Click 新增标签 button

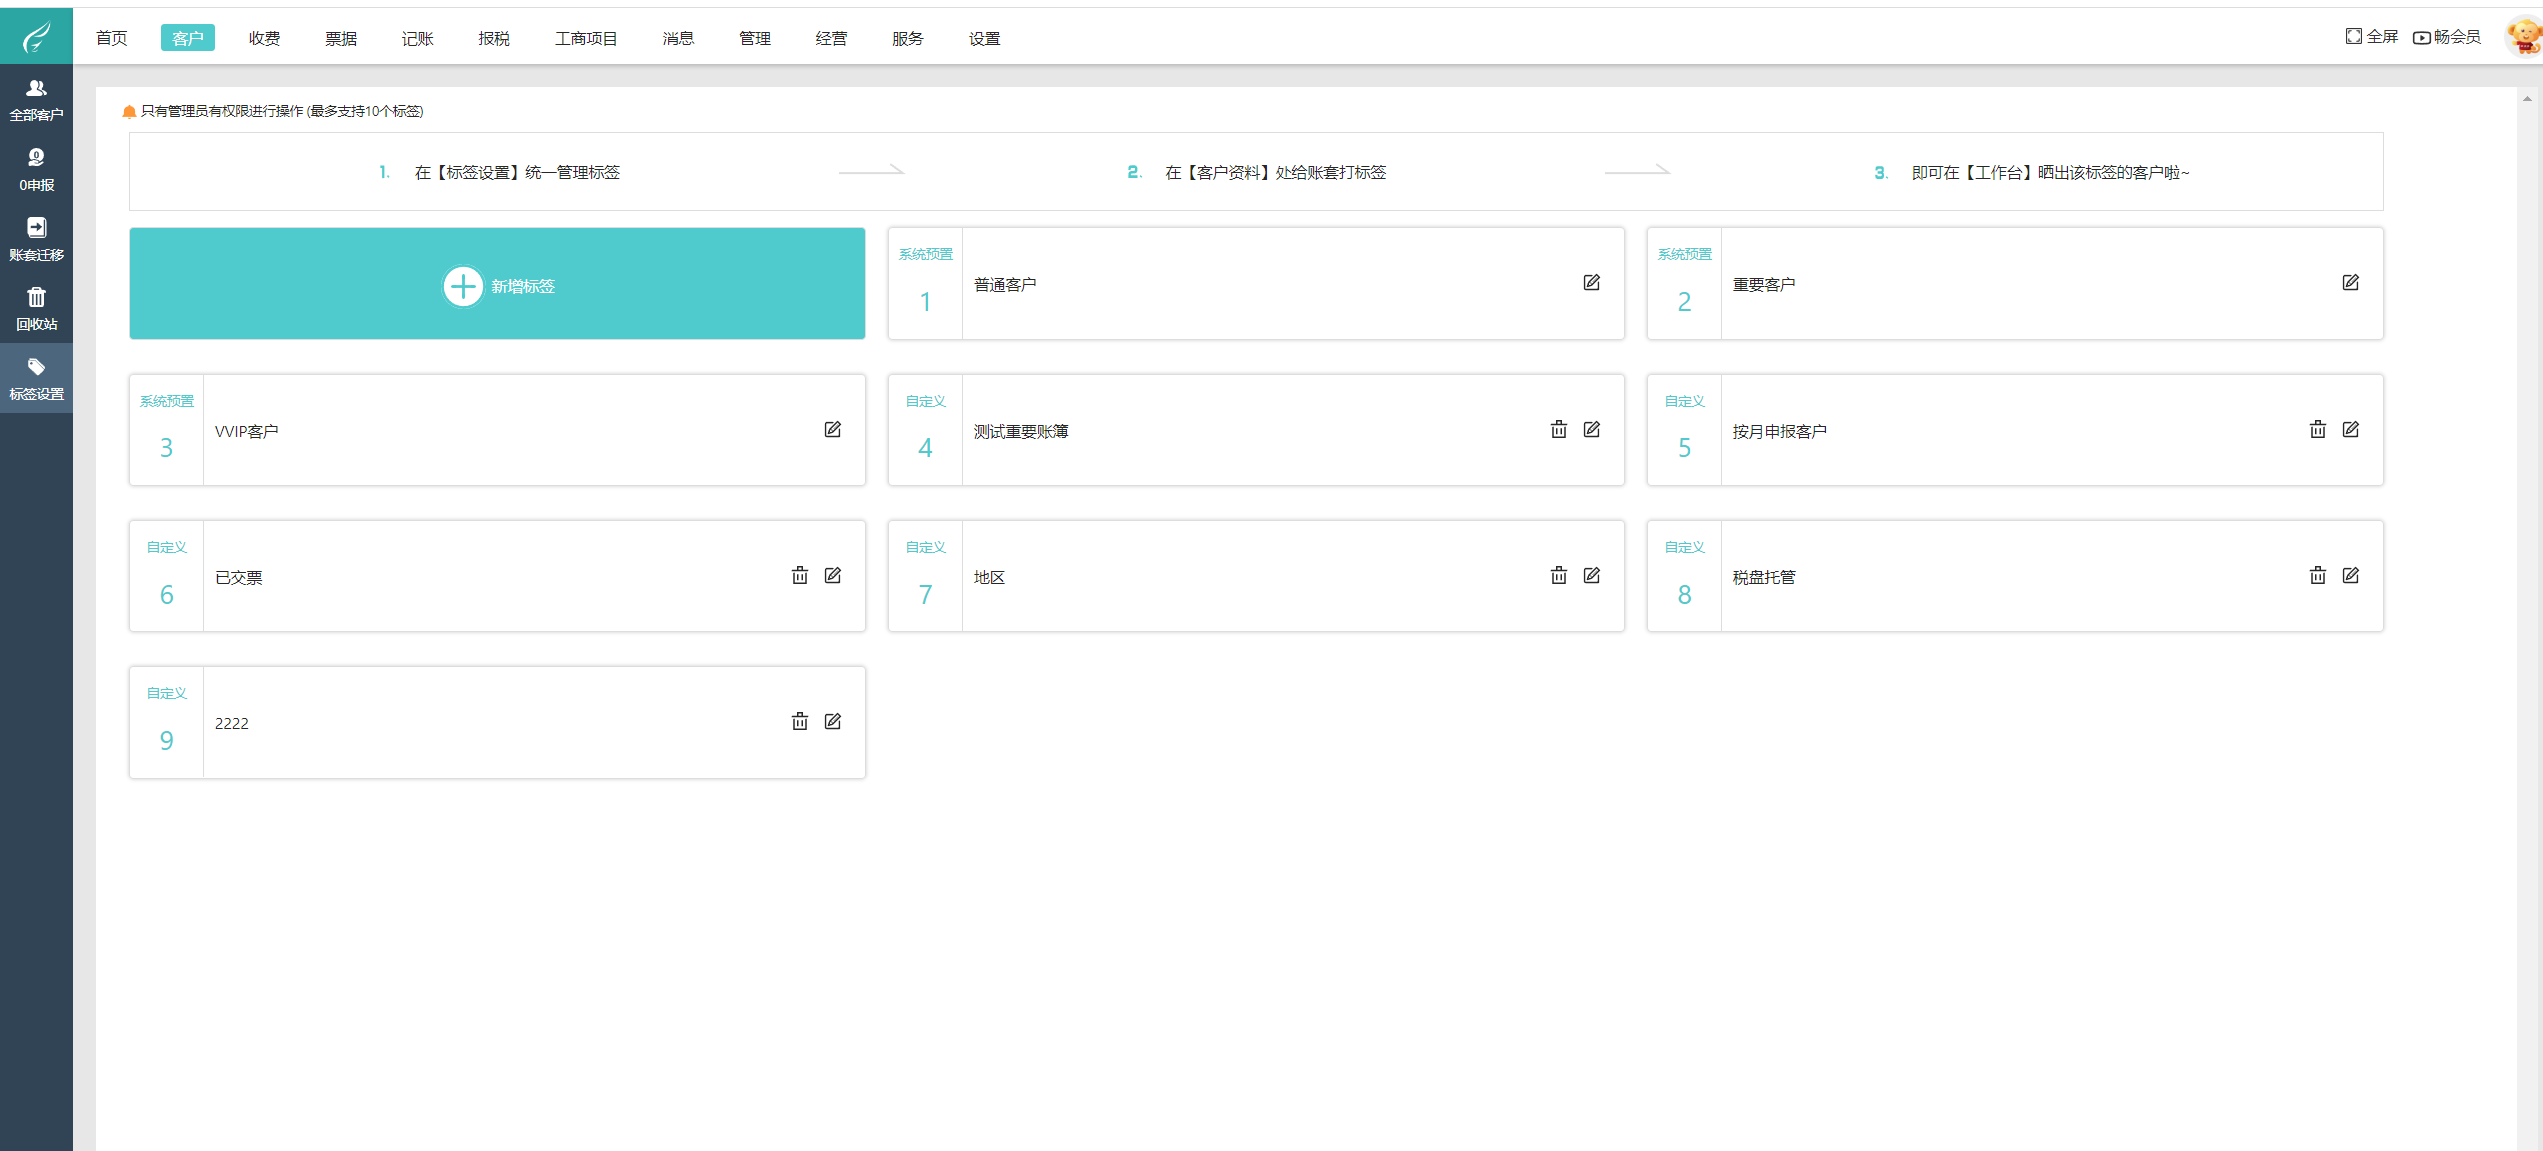(500, 287)
